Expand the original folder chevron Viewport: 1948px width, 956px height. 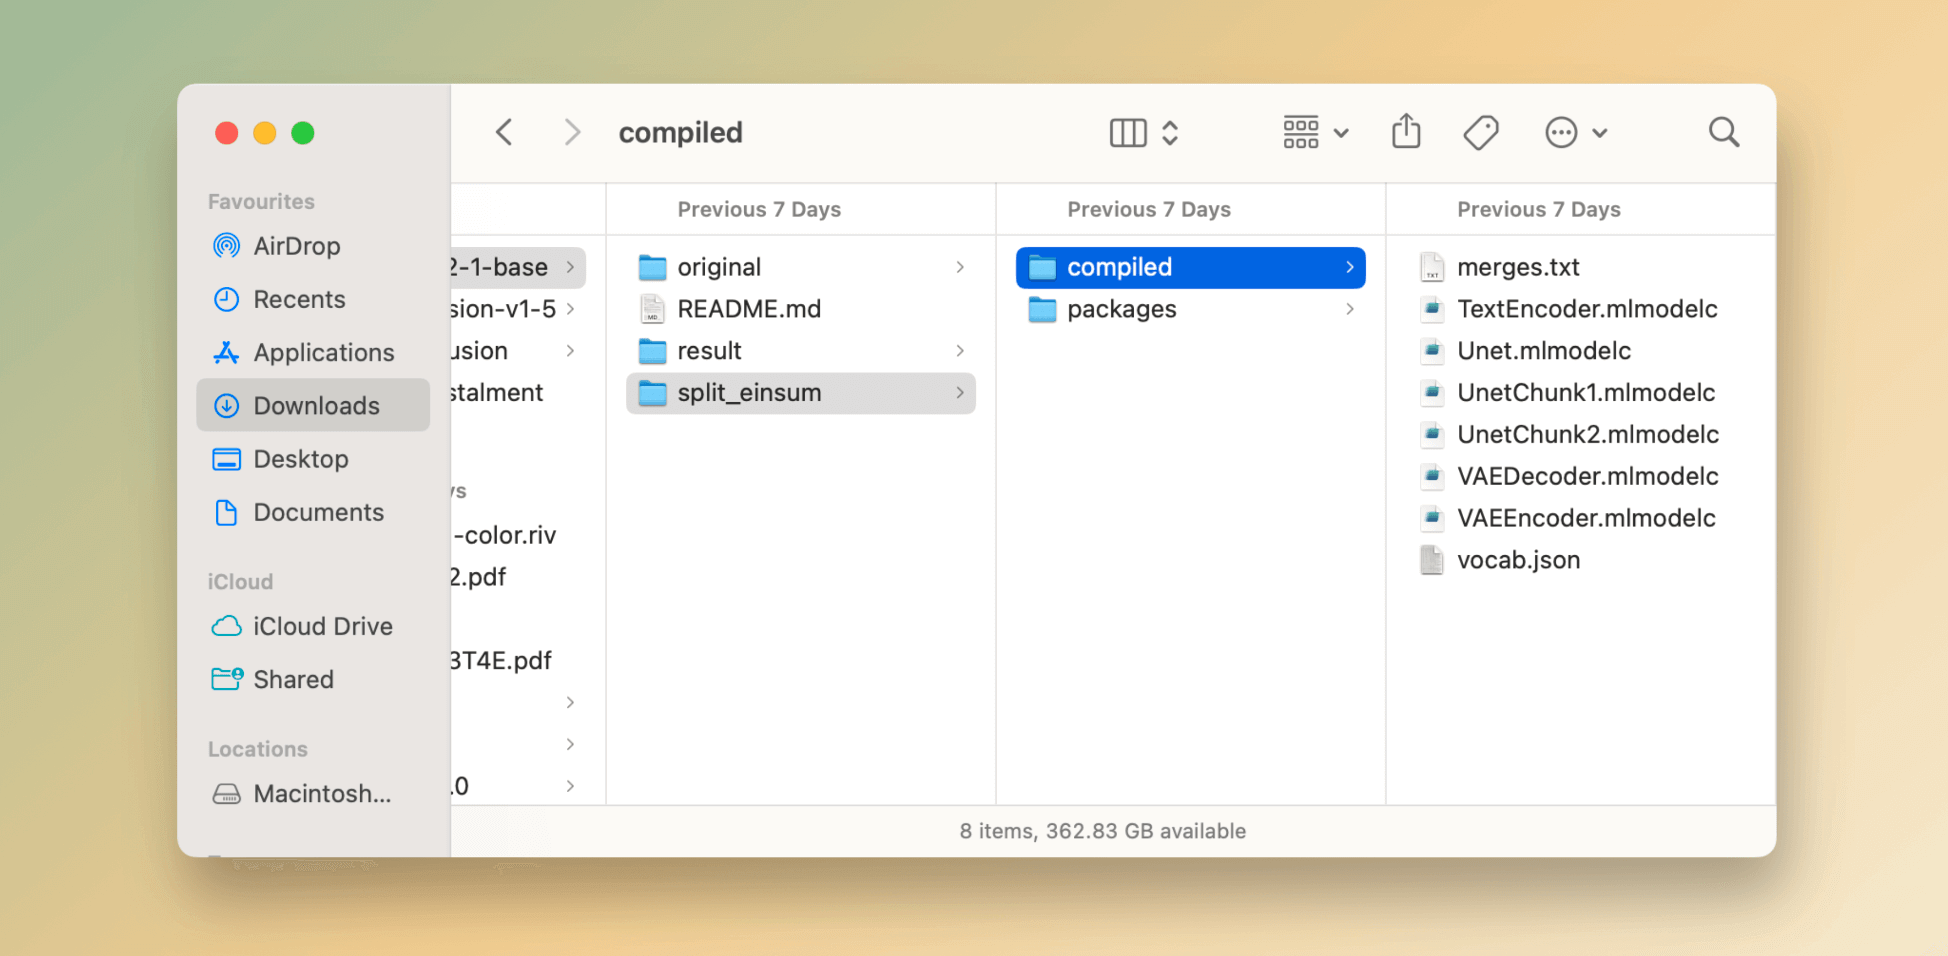[x=959, y=267]
